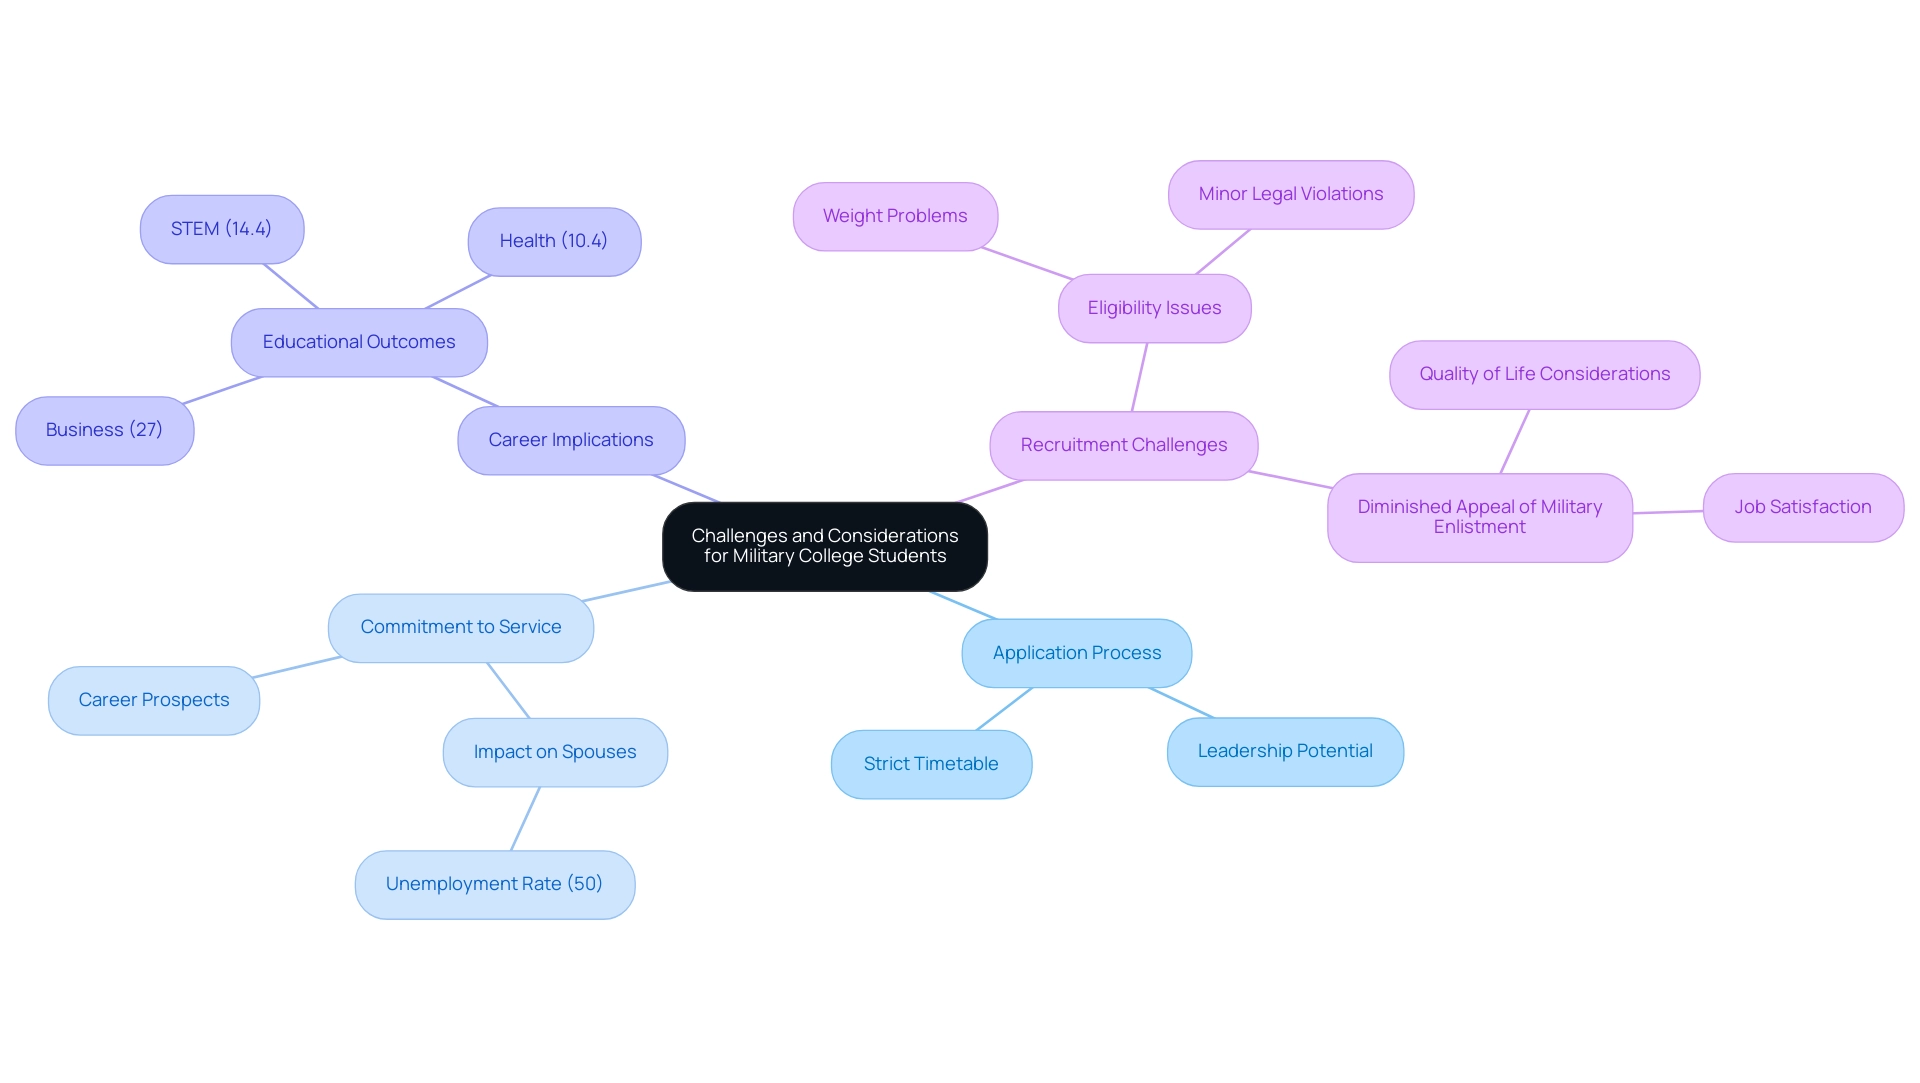Toggle visibility of Minor Legal Violations node

tap(1294, 193)
